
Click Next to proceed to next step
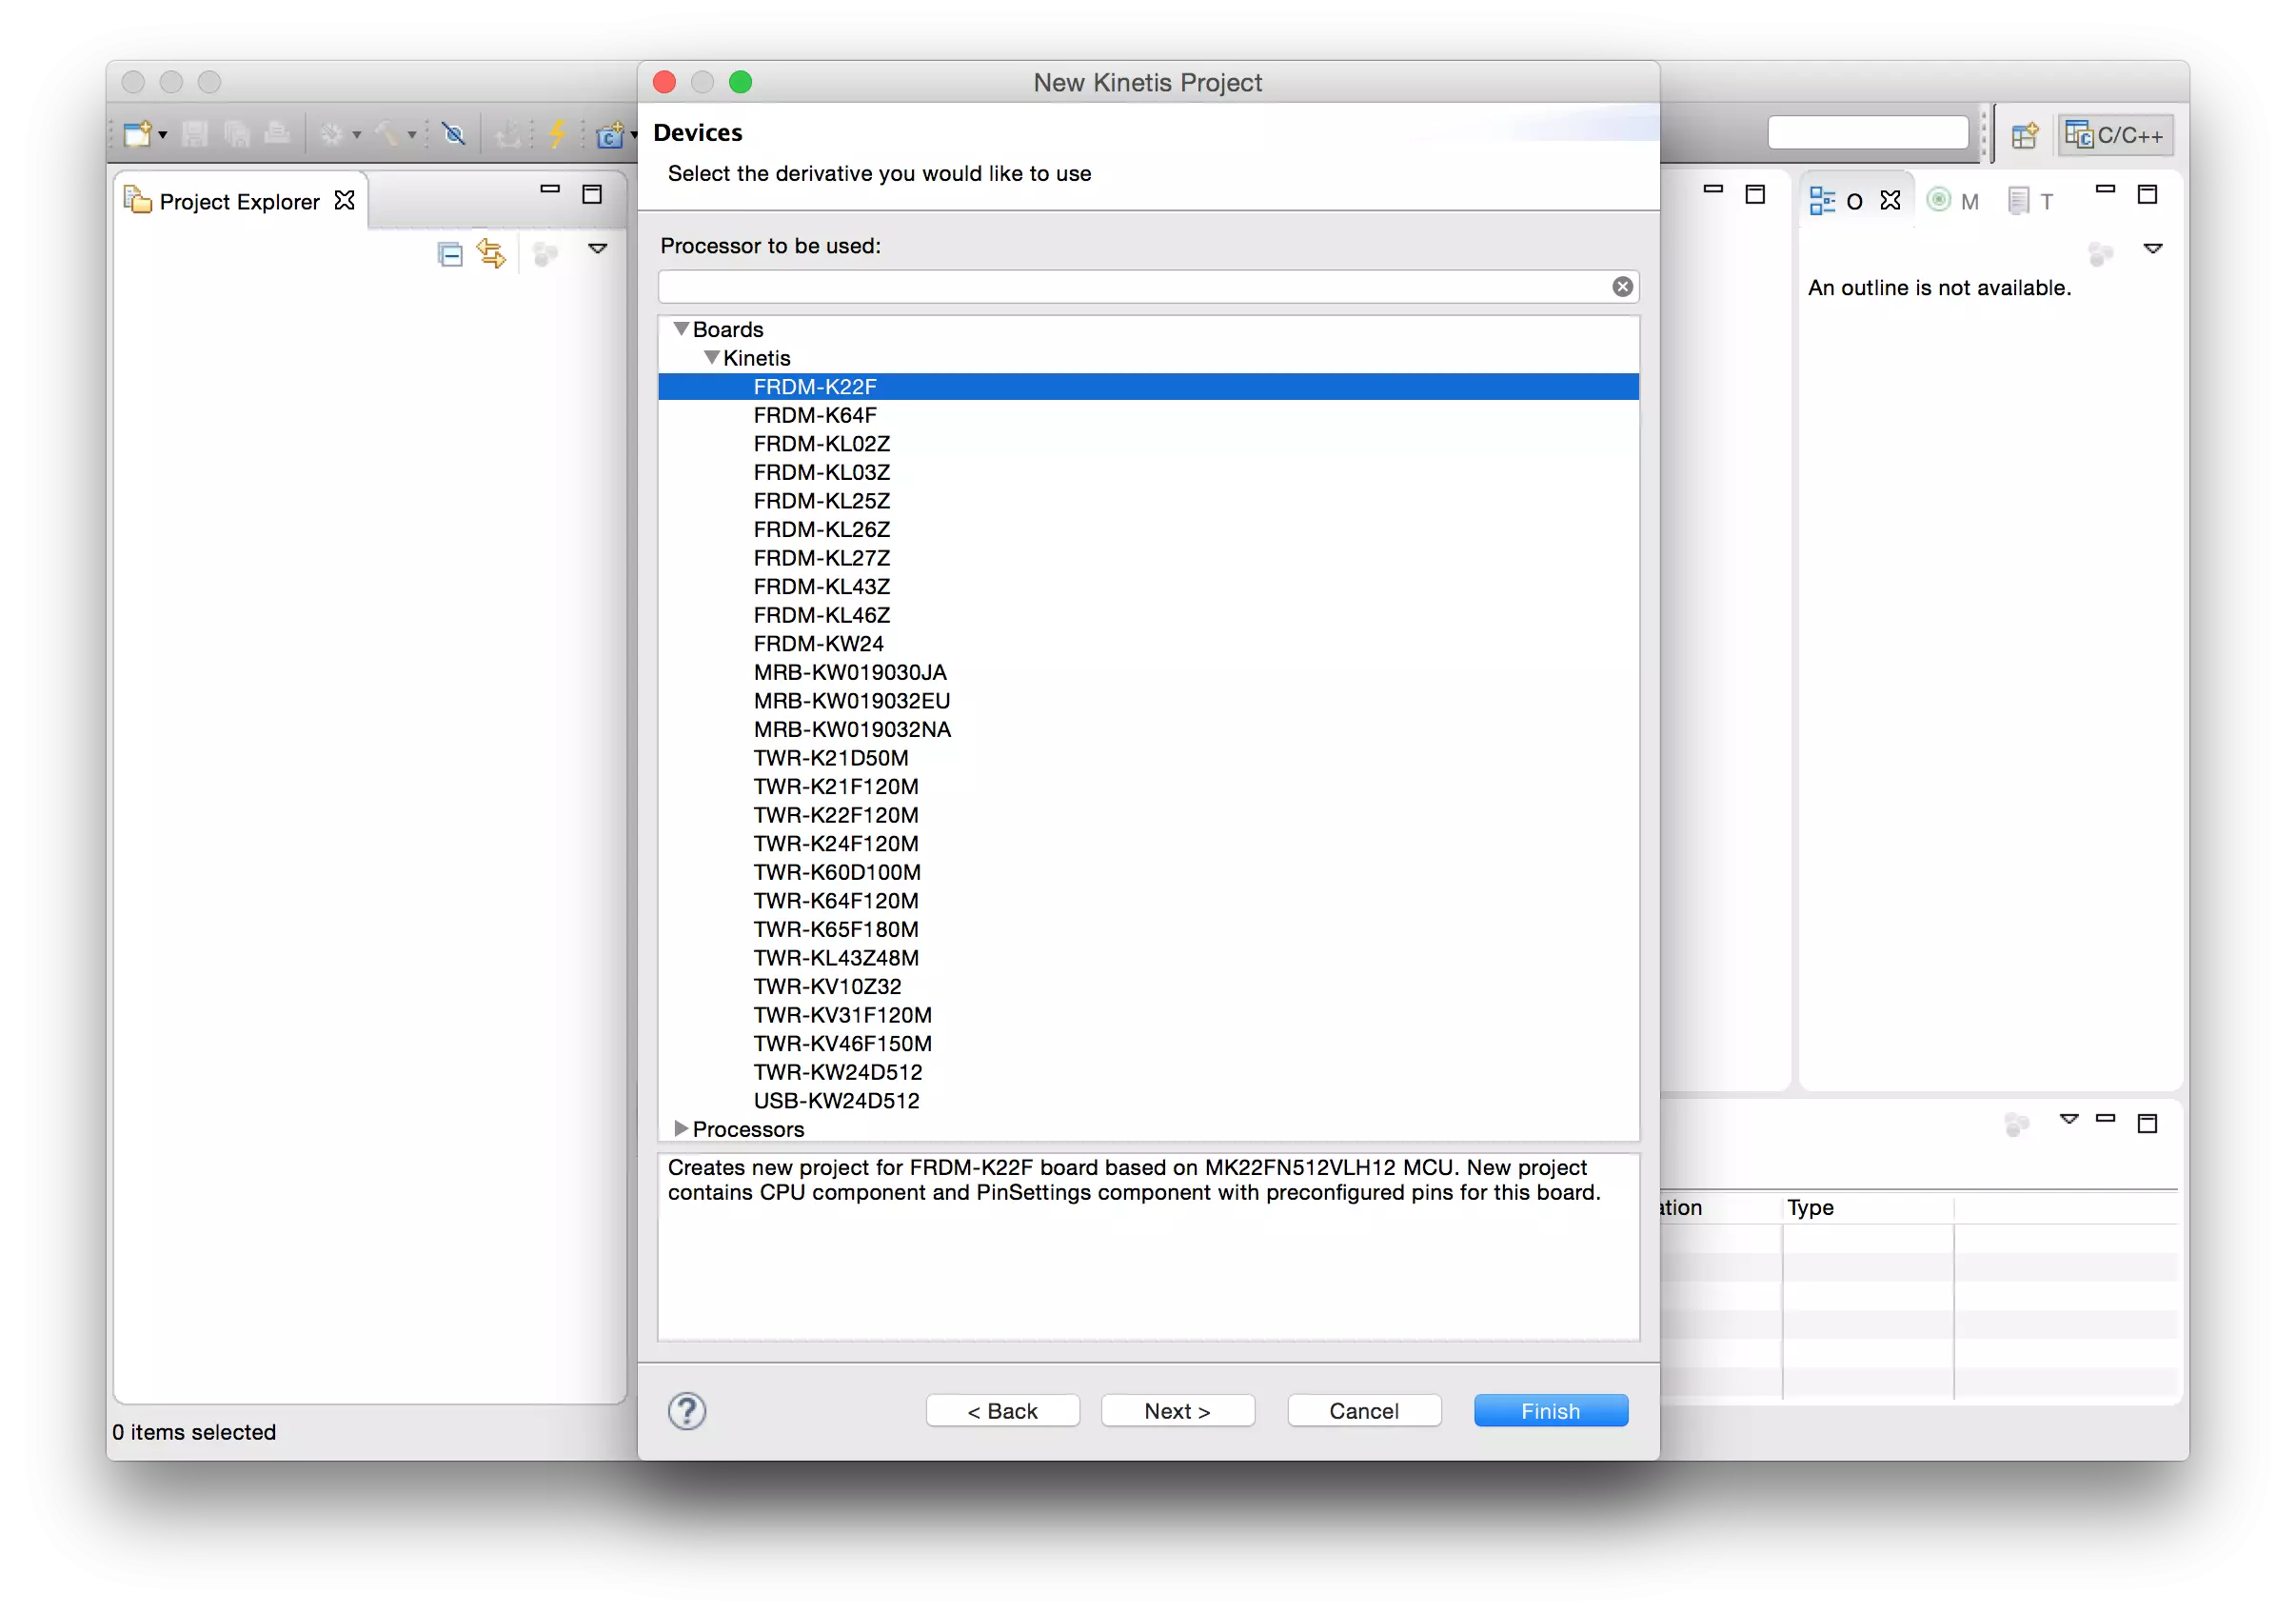[x=1178, y=1410]
